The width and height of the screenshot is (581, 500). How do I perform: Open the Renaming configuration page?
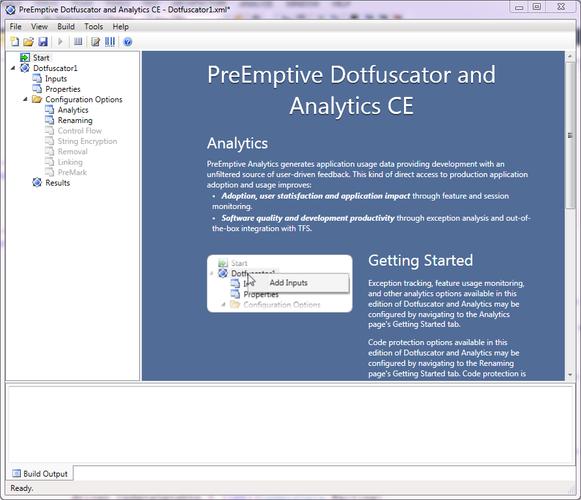(75, 120)
